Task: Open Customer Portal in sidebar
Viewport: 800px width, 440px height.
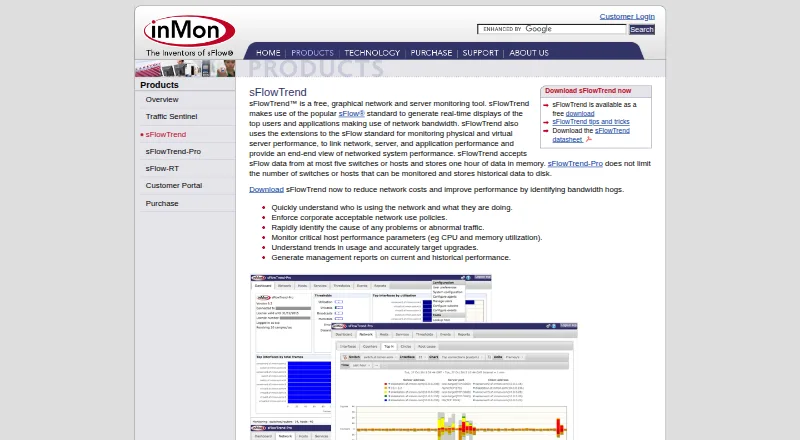Action: 173,185
